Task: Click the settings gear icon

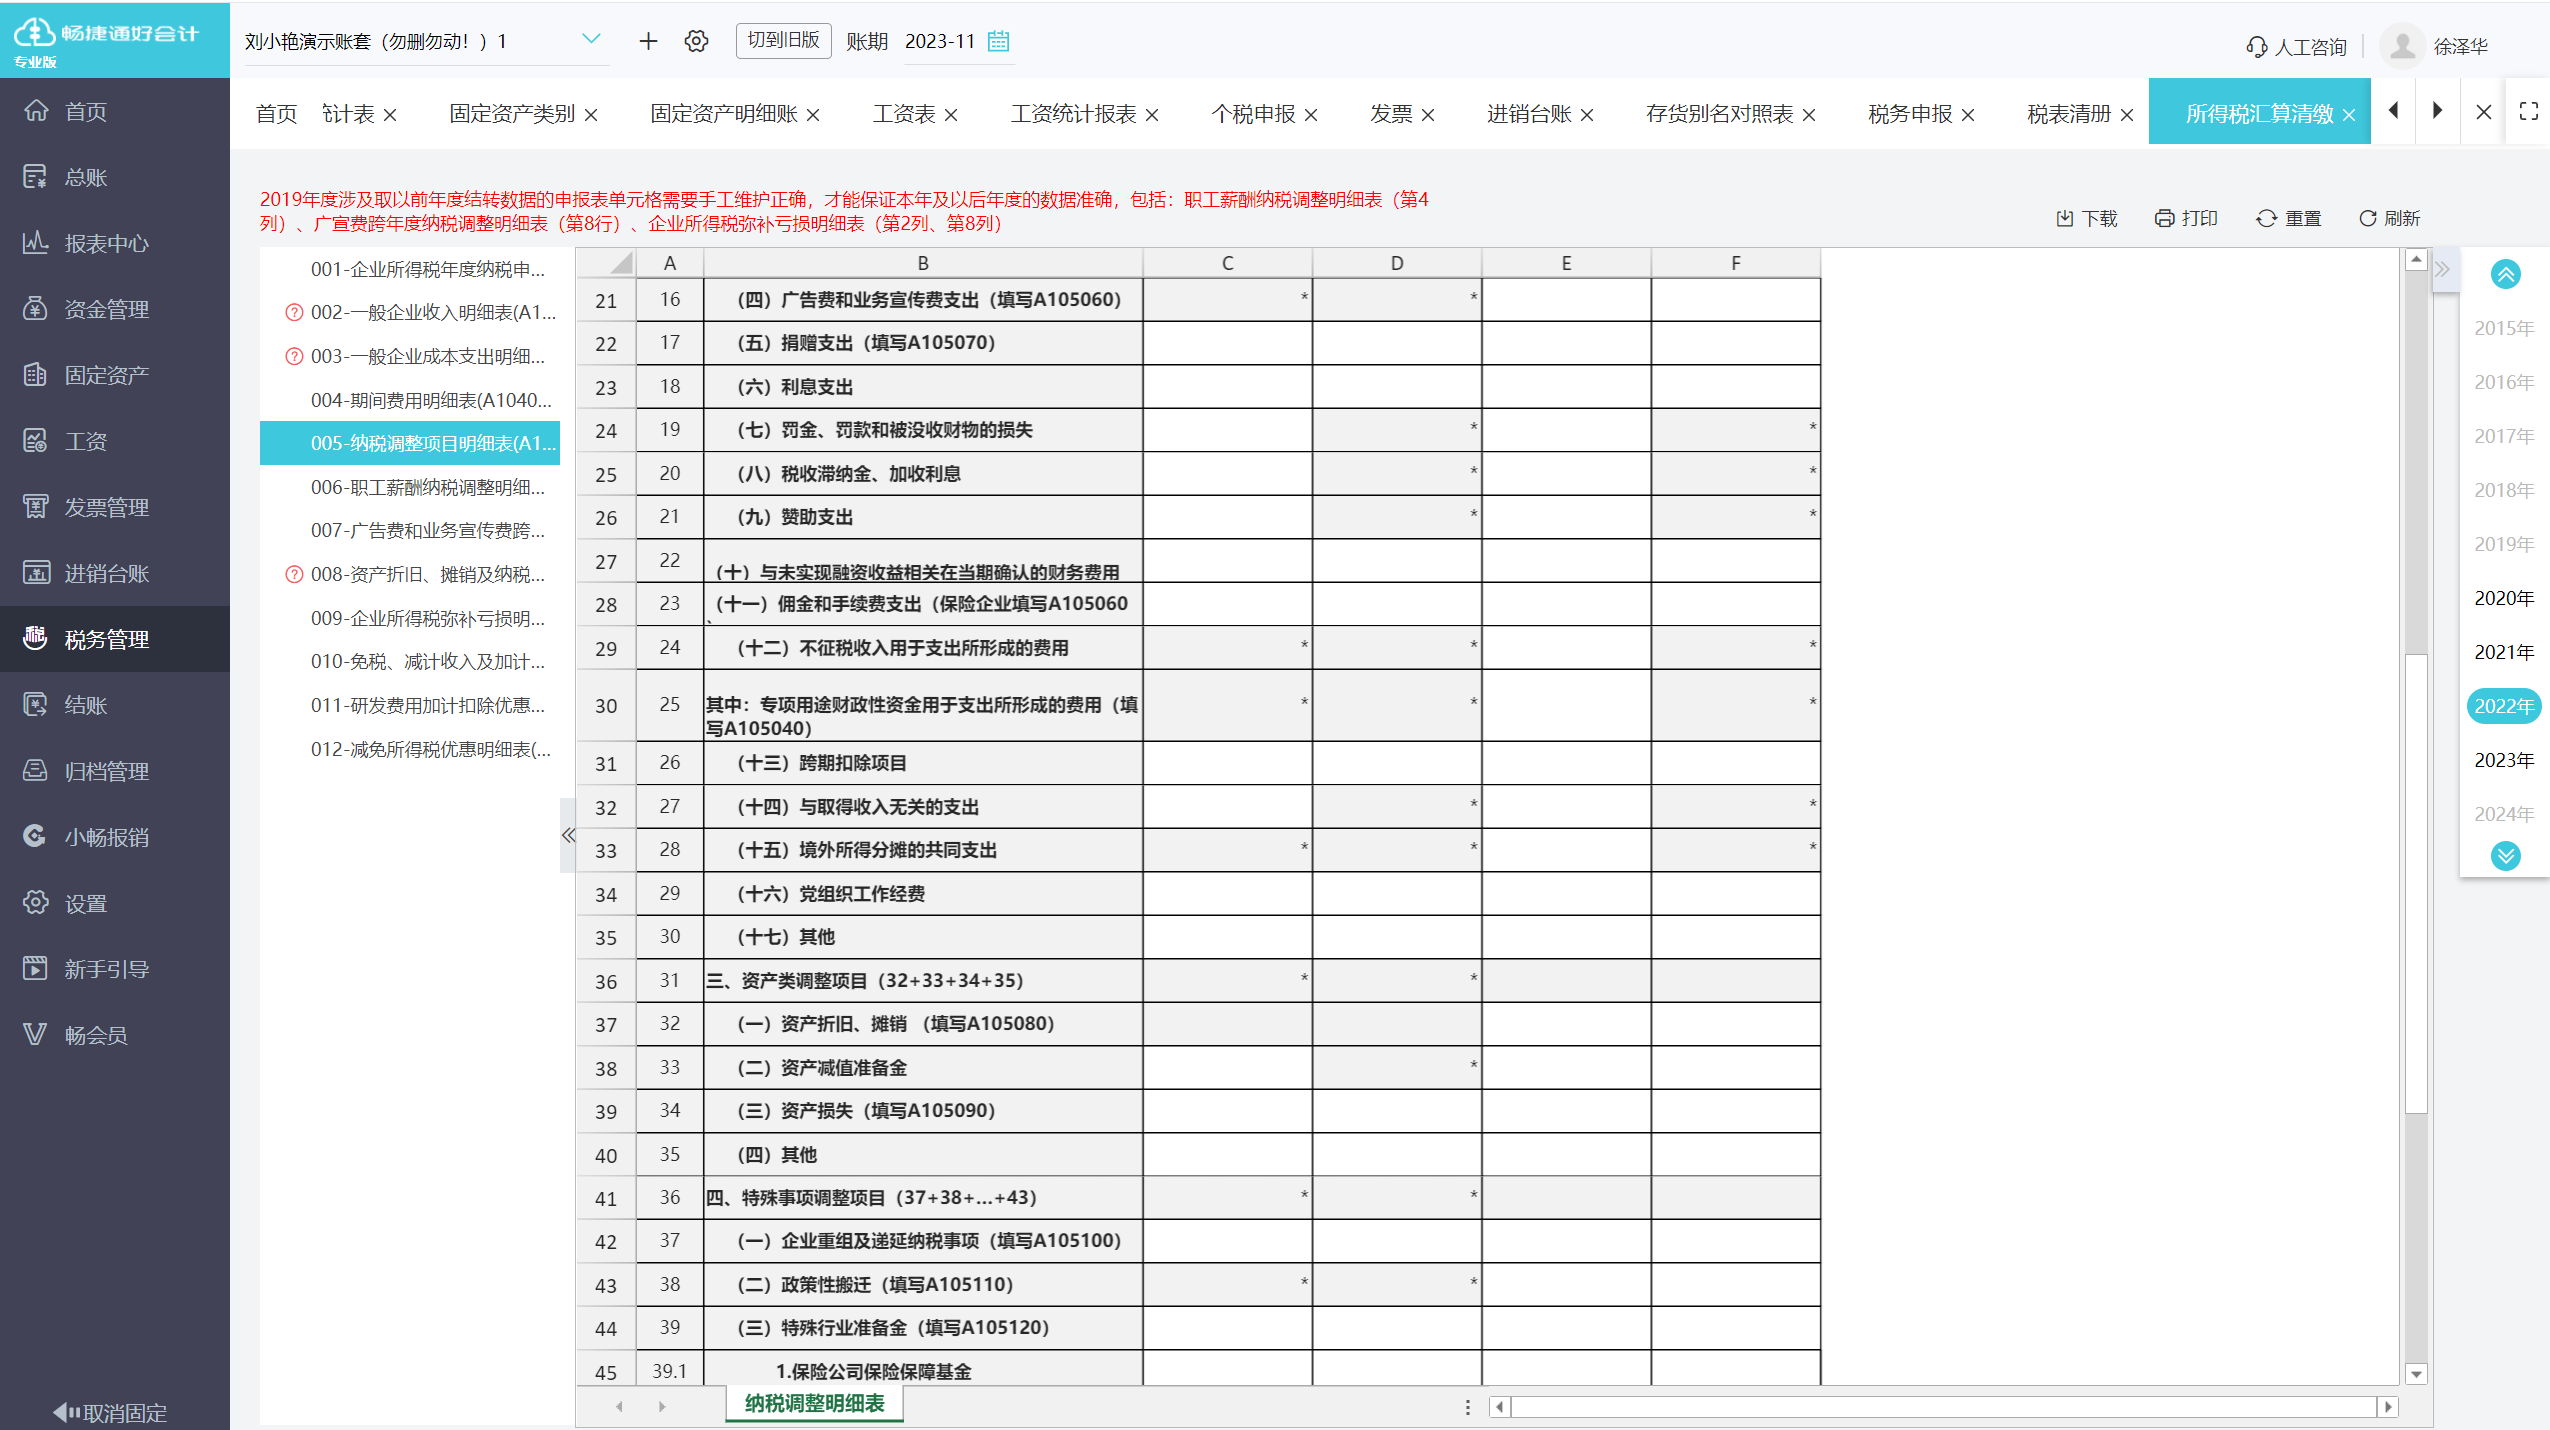Action: point(697,39)
